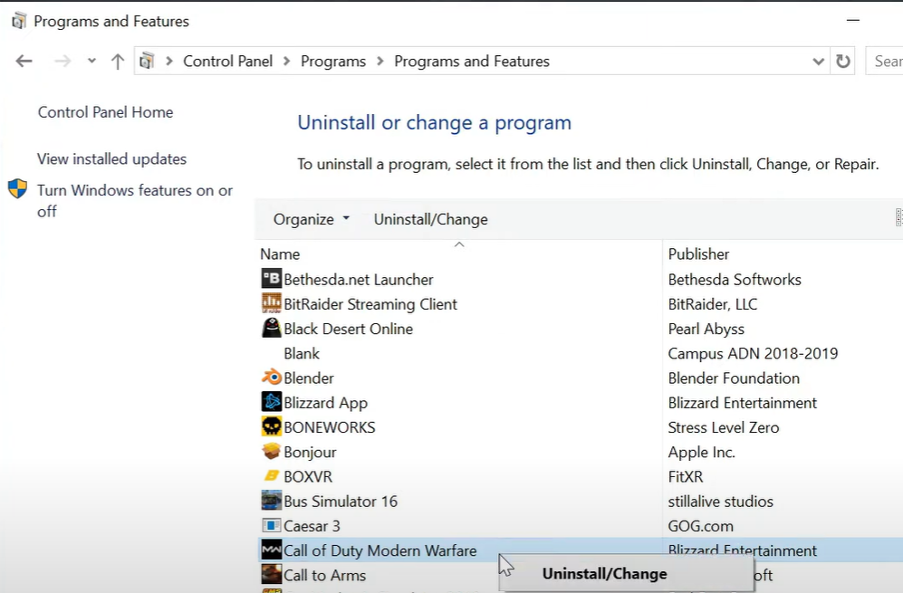
Task: Open Control Panel Home link
Action: [x=106, y=112]
